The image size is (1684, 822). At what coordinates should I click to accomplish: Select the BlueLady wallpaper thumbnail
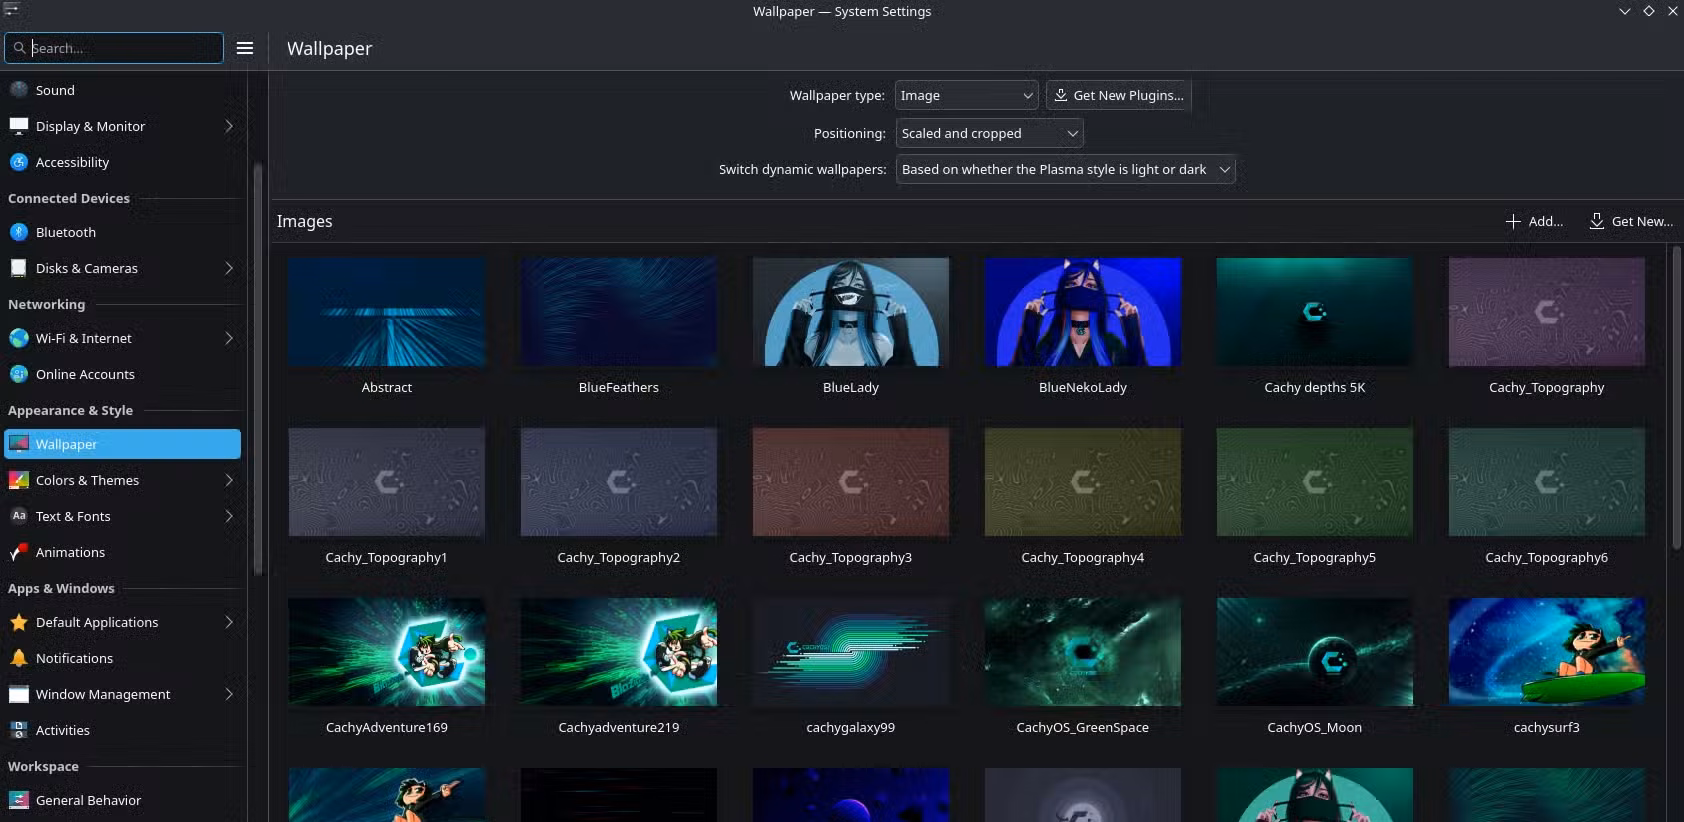[851, 312]
